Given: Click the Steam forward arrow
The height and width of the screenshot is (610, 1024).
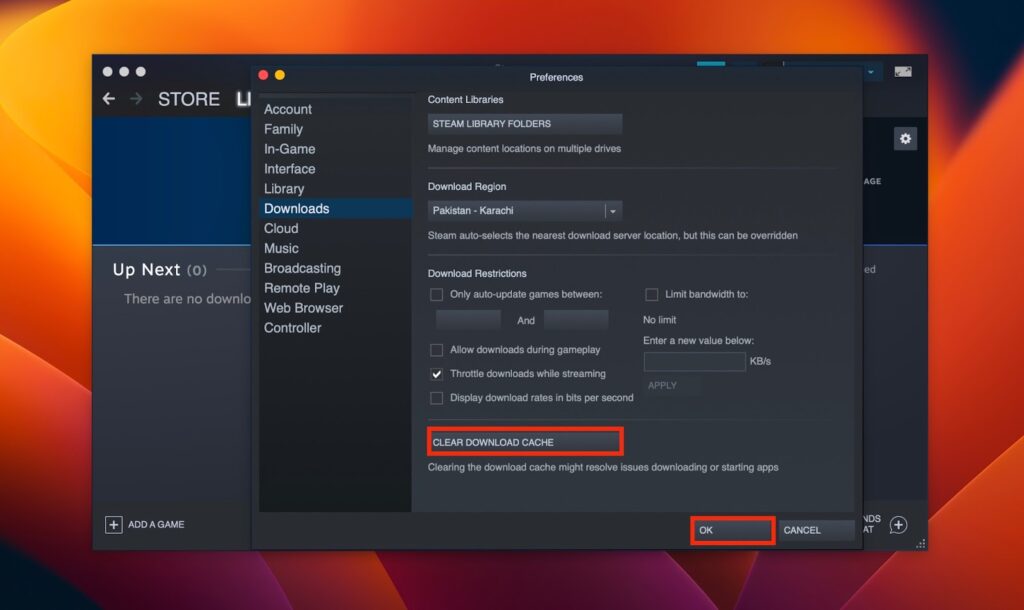Looking at the screenshot, I should [136, 99].
